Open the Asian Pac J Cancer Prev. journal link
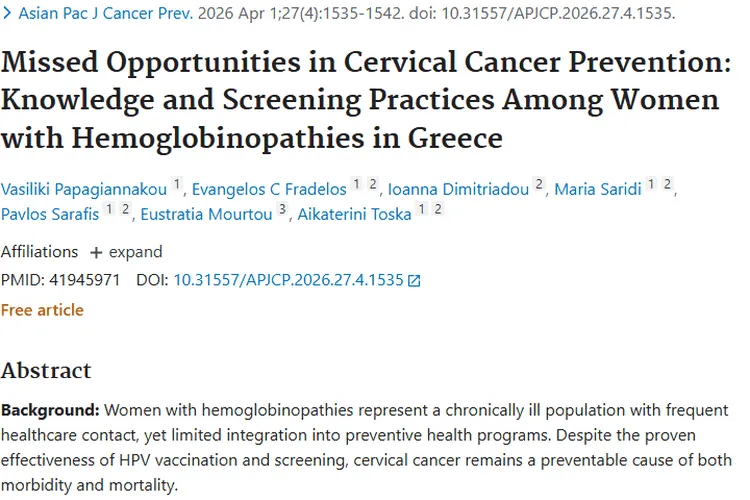Screen dimensions: 750x500 coord(106,13)
